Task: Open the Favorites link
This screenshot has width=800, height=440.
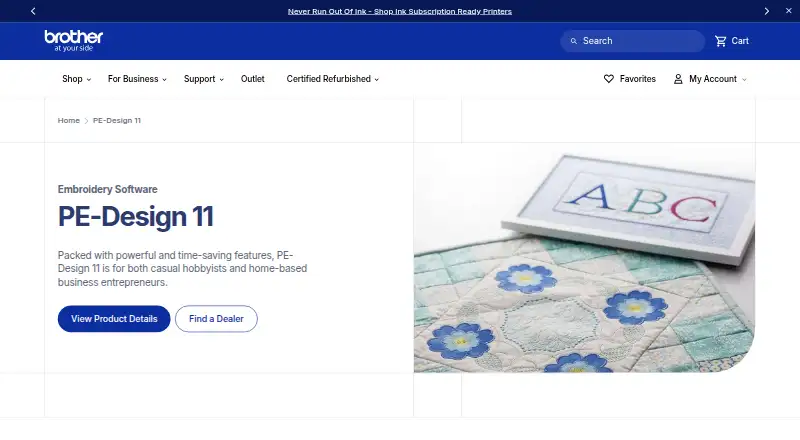Action: tap(630, 79)
